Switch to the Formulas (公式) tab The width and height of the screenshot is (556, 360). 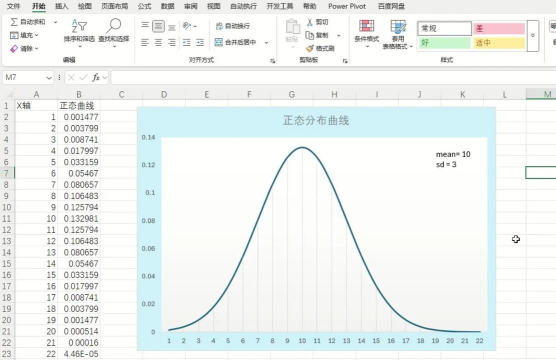click(144, 6)
